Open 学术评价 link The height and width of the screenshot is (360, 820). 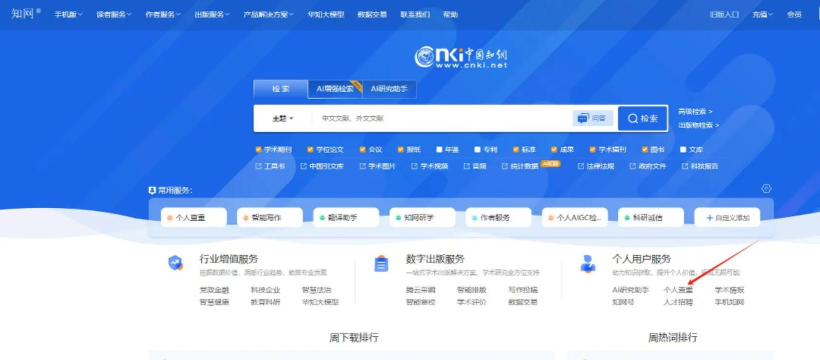pos(472,302)
